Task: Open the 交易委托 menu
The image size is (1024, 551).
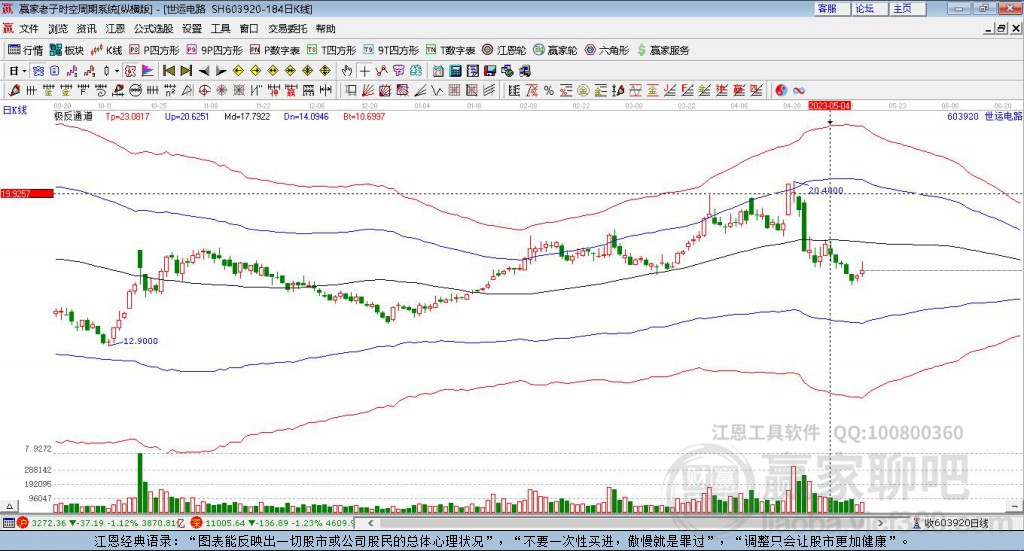Action: click(x=288, y=29)
